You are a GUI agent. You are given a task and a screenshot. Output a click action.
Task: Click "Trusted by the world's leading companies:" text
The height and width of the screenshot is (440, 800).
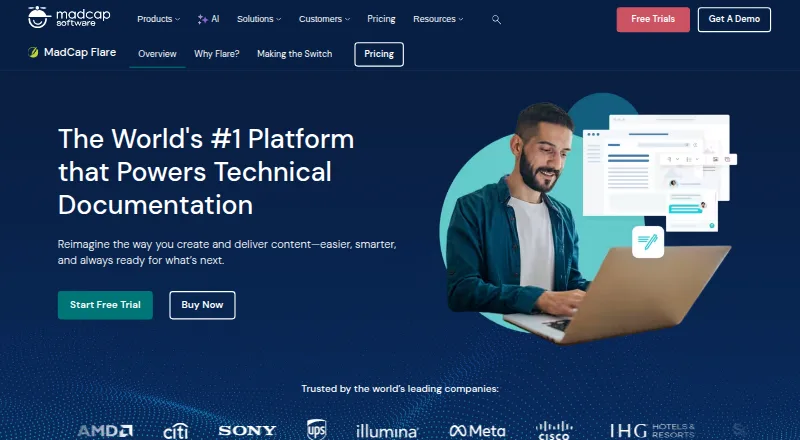pyautogui.click(x=400, y=389)
